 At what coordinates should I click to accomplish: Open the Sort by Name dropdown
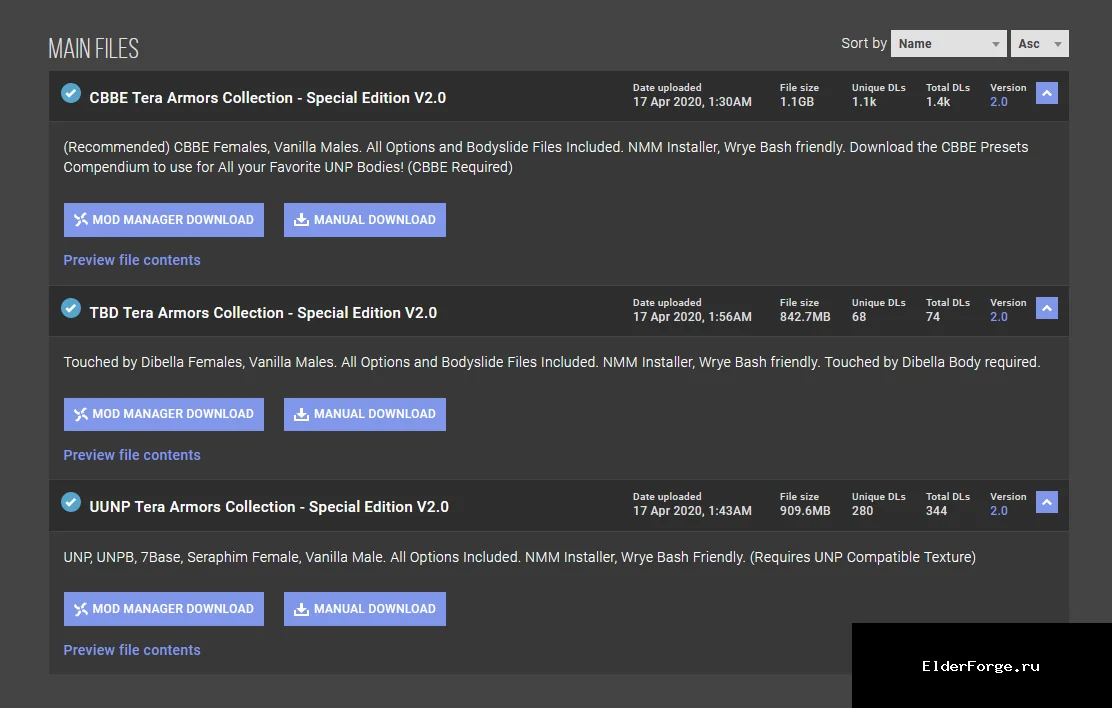pyautogui.click(x=948, y=44)
